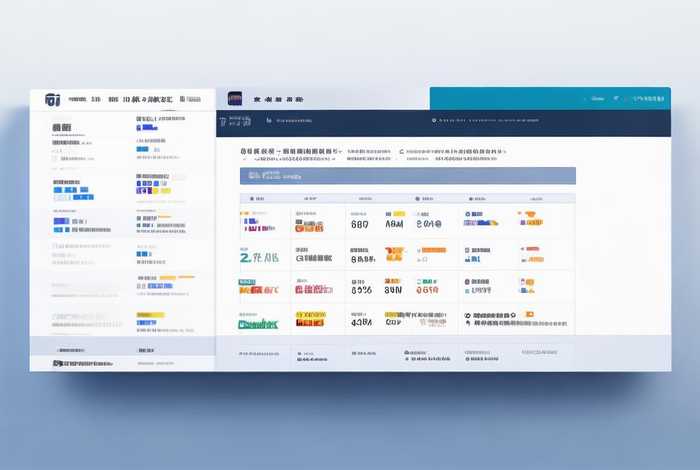Viewport: 700px width, 470px height.
Task: Select the Home item in the teal header bar
Action: tap(597, 99)
